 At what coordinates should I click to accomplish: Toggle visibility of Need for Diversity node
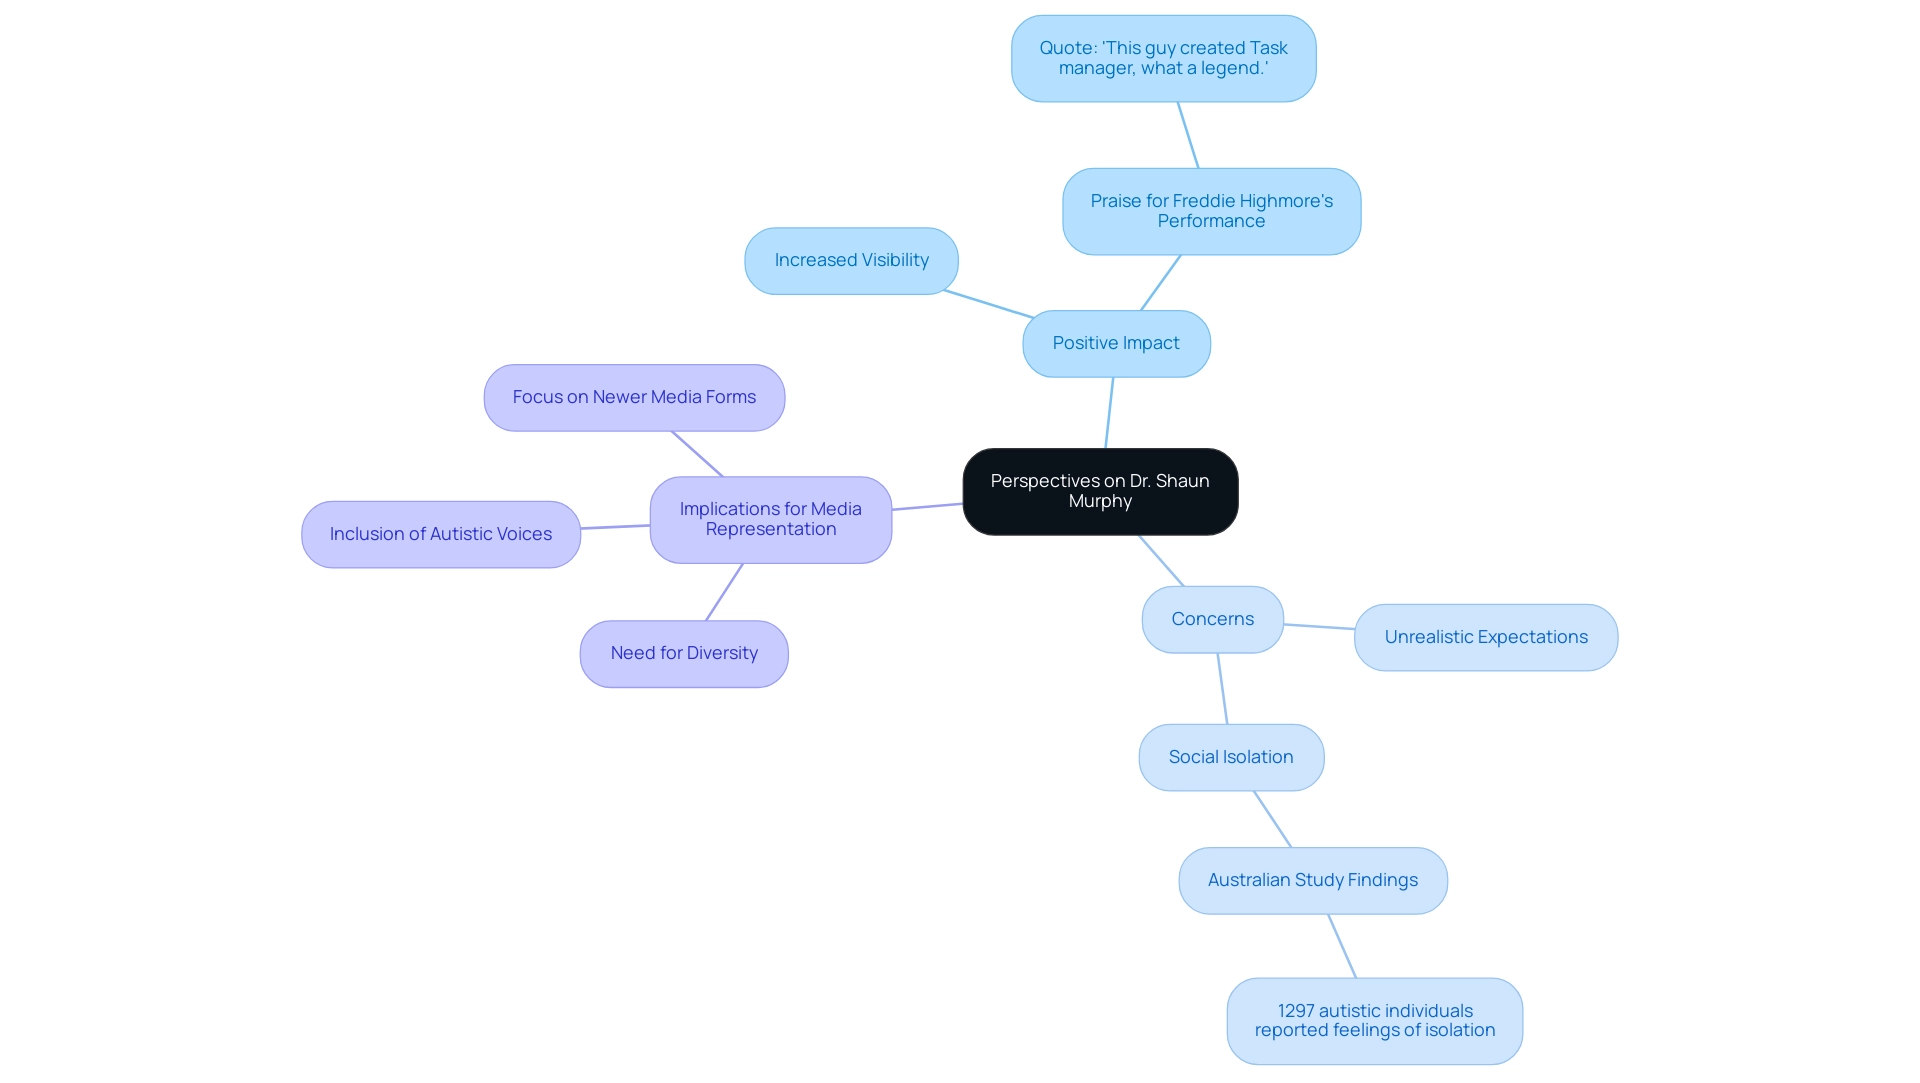[683, 653]
